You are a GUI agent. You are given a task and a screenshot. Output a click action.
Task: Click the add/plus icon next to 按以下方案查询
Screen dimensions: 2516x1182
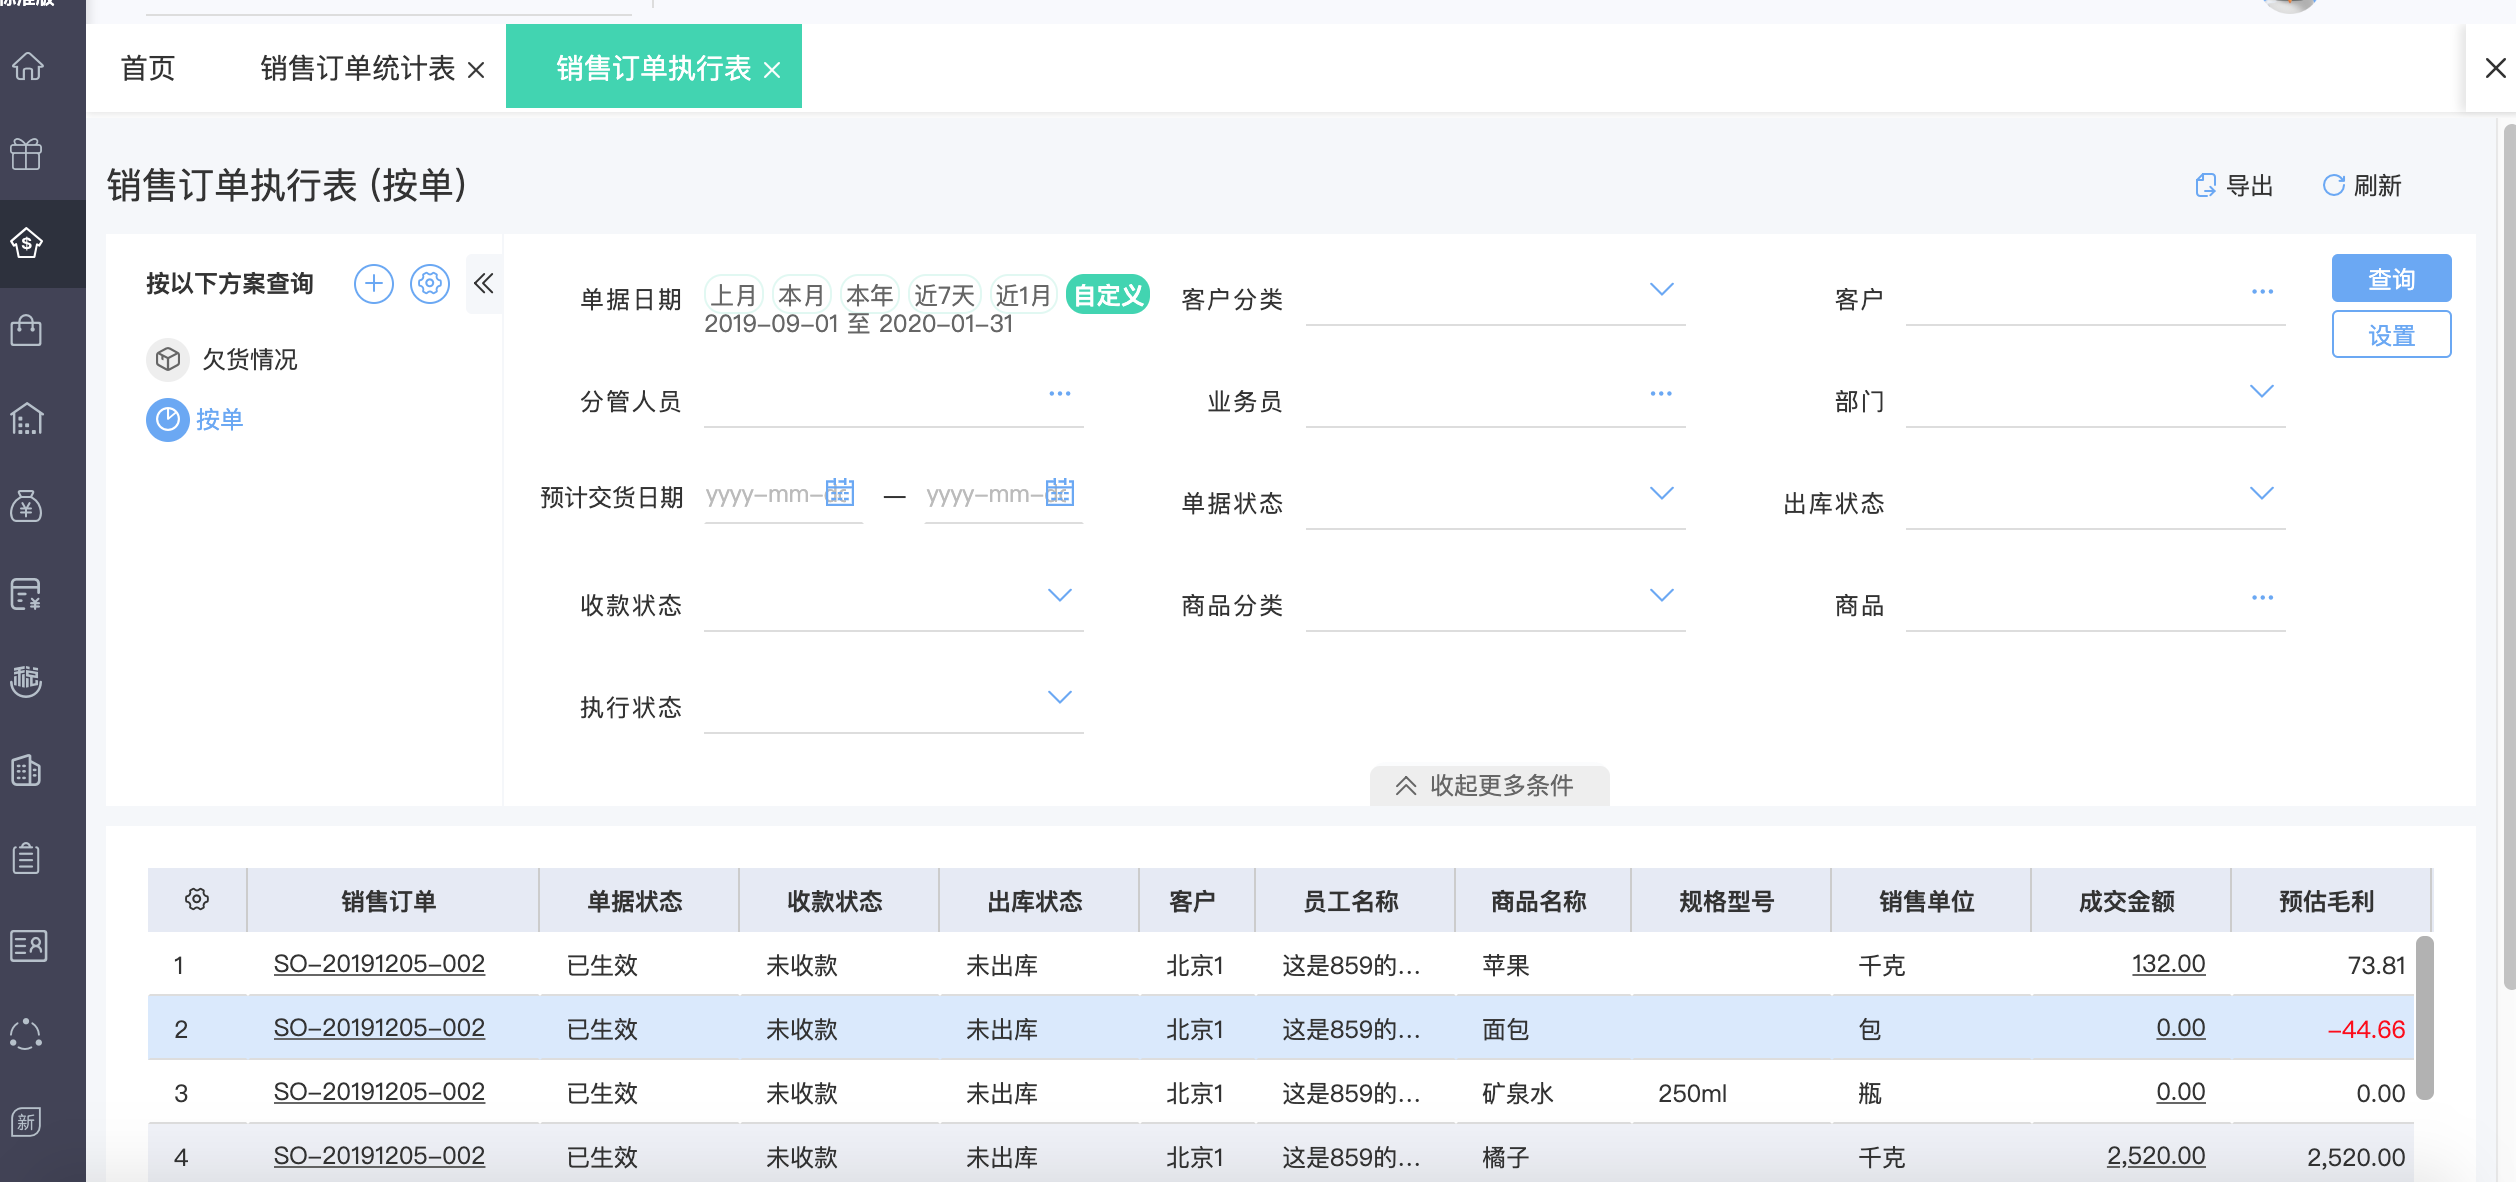tap(372, 284)
